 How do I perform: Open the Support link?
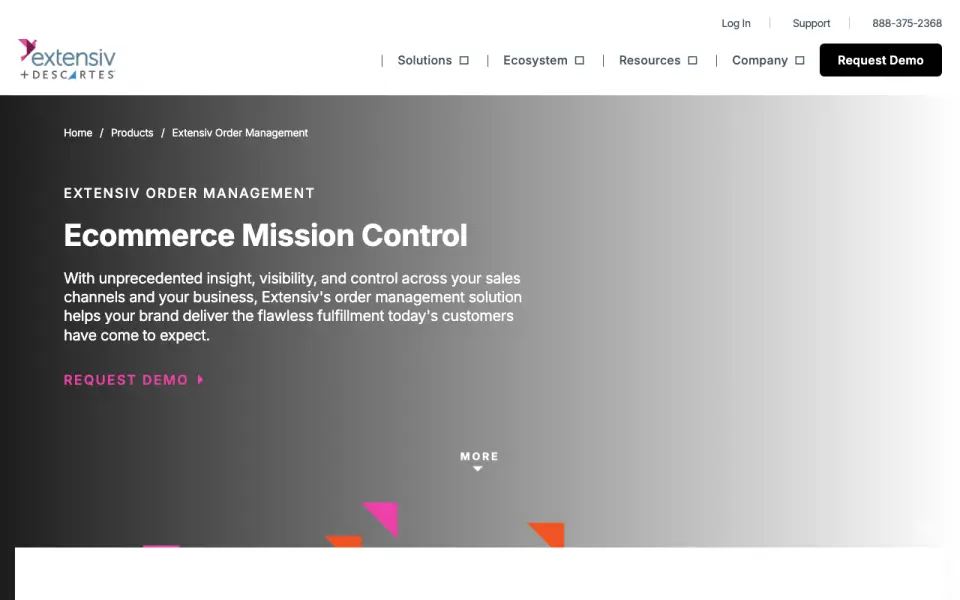tap(811, 23)
